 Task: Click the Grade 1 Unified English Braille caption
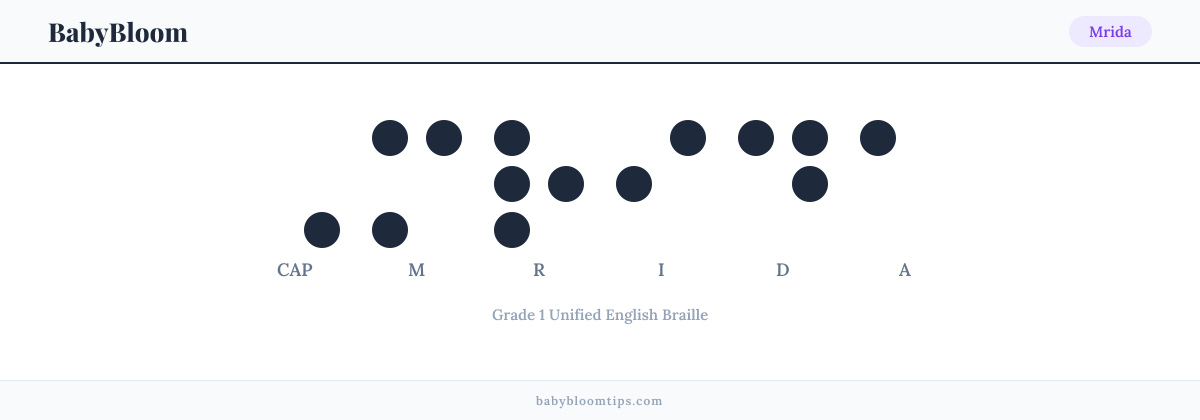[600, 315]
